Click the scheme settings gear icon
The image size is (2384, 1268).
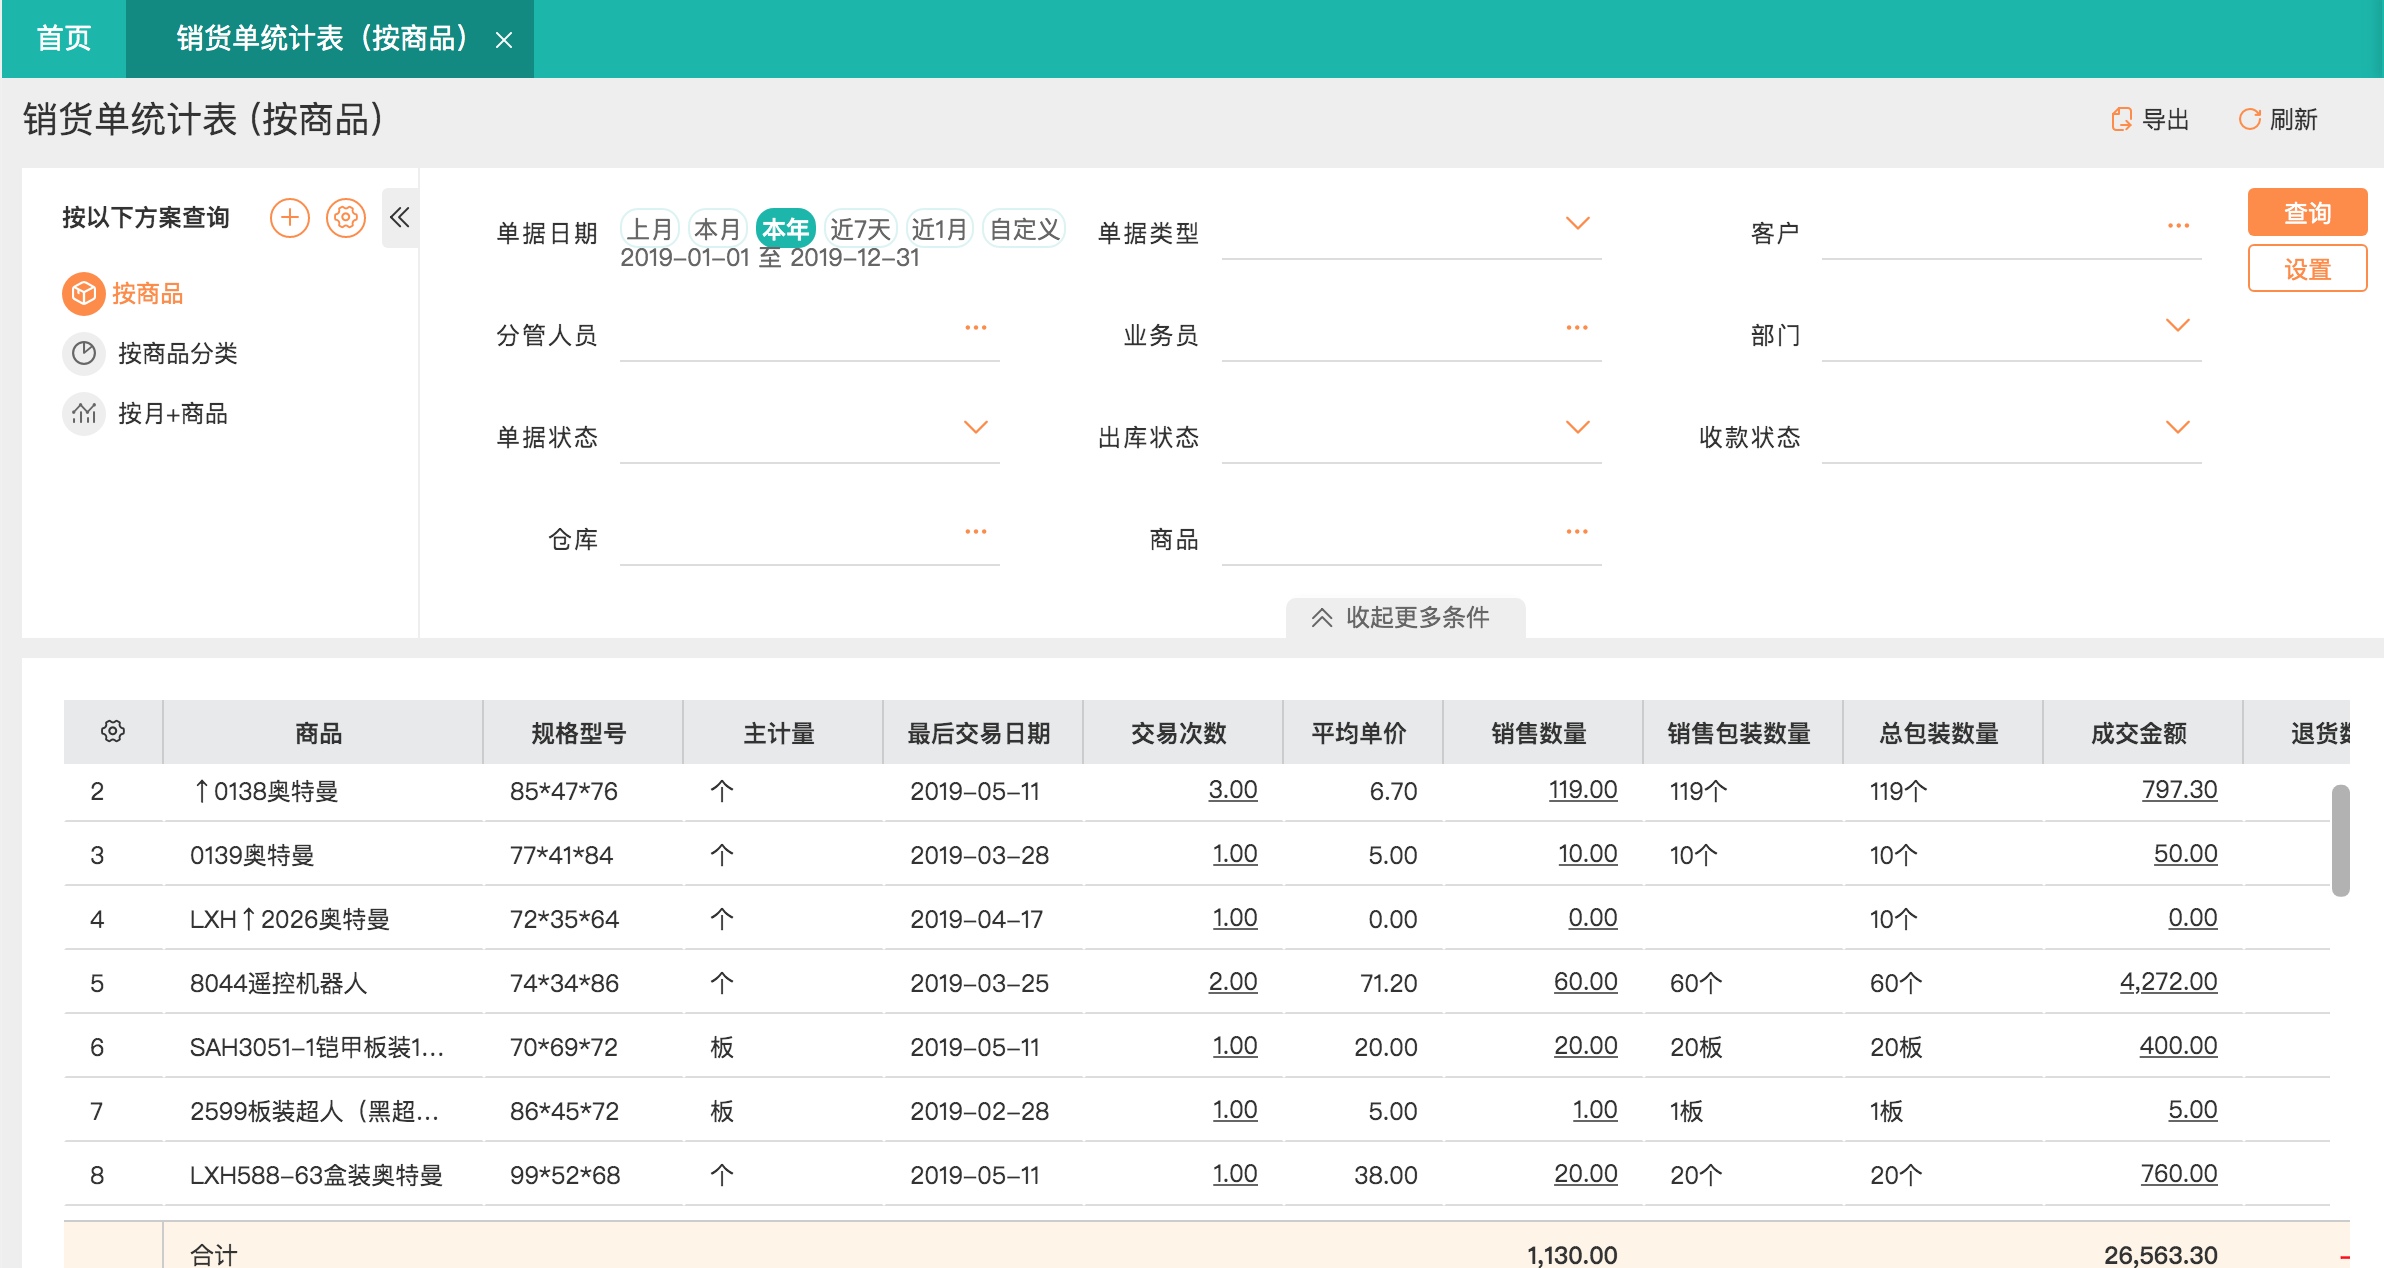pyautogui.click(x=342, y=219)
